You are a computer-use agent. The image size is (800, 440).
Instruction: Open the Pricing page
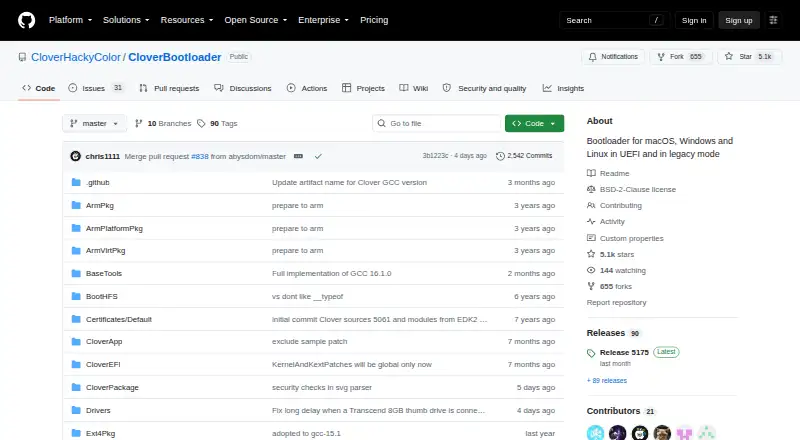374,20
